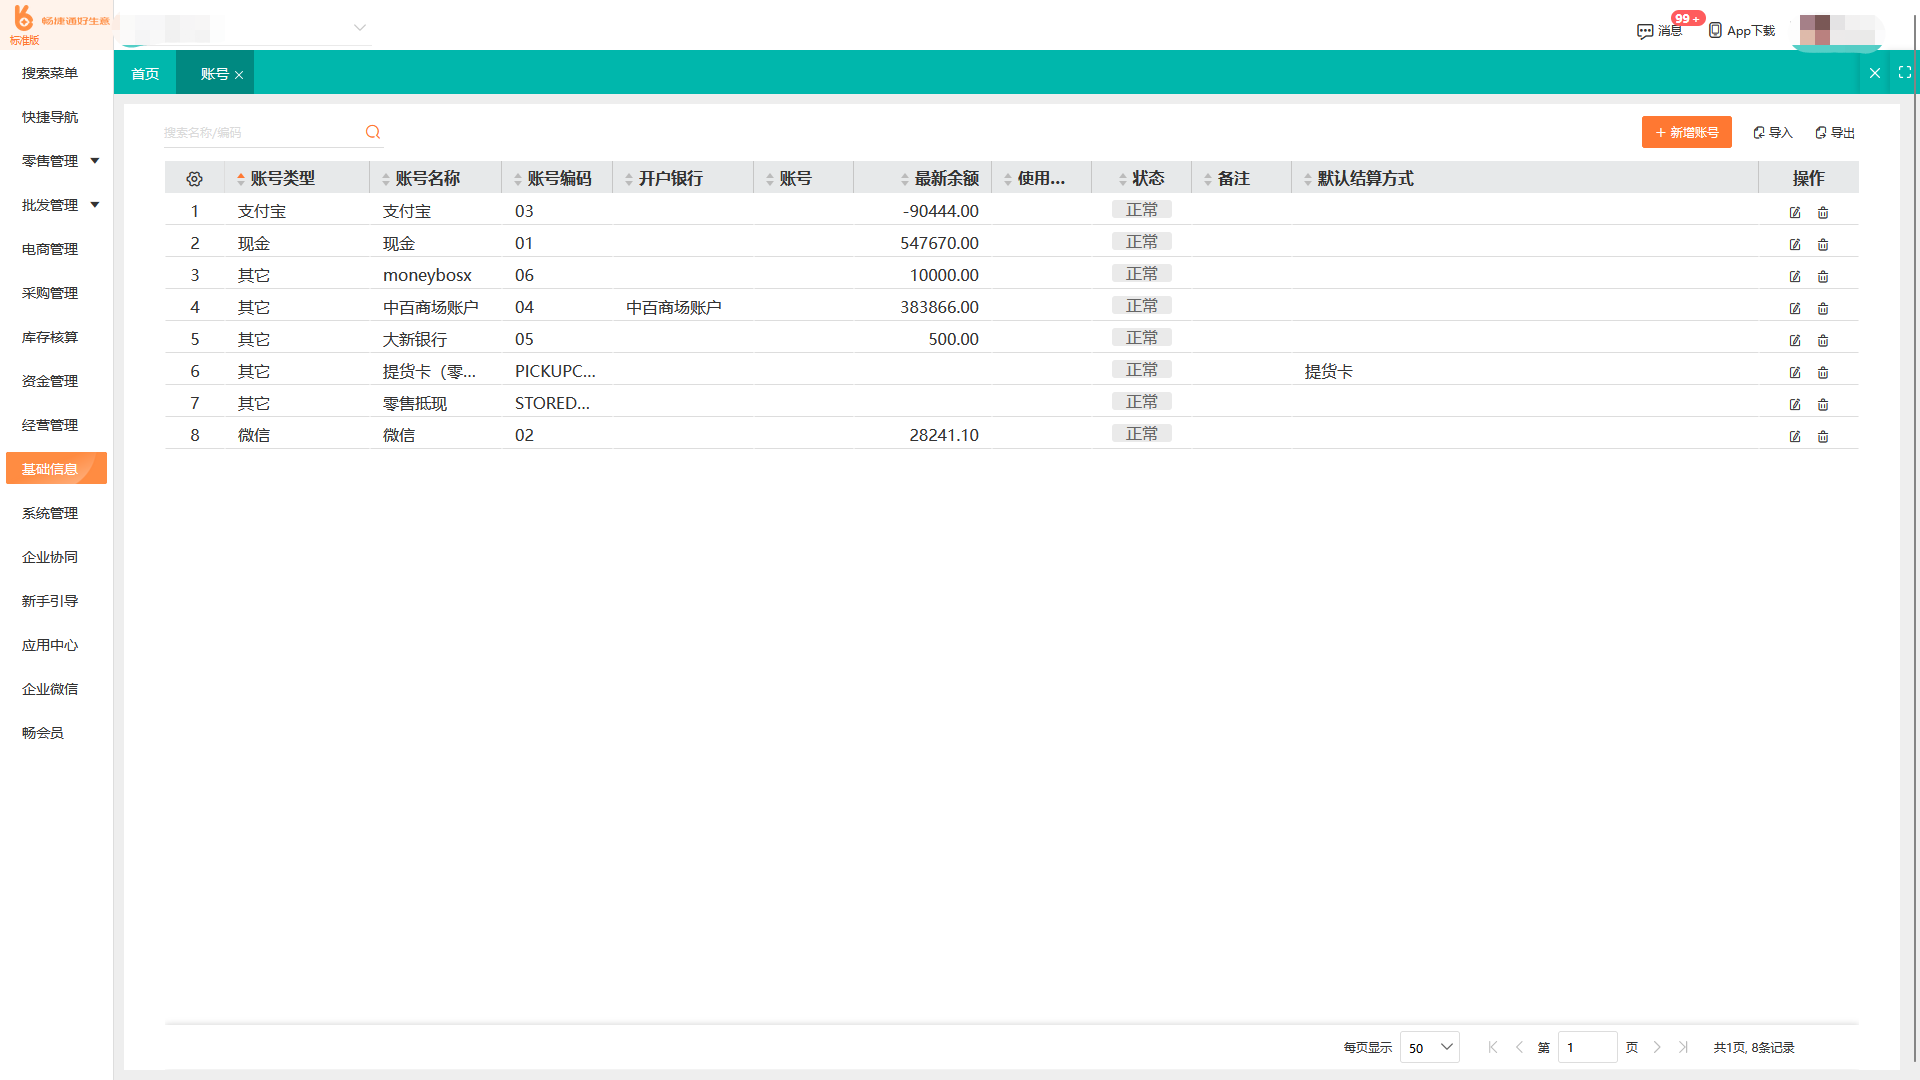Image resolution: width=1920 pixels, height=1080 pixels.
Task: Click the search magnifier icon
Action: [373, 132]
